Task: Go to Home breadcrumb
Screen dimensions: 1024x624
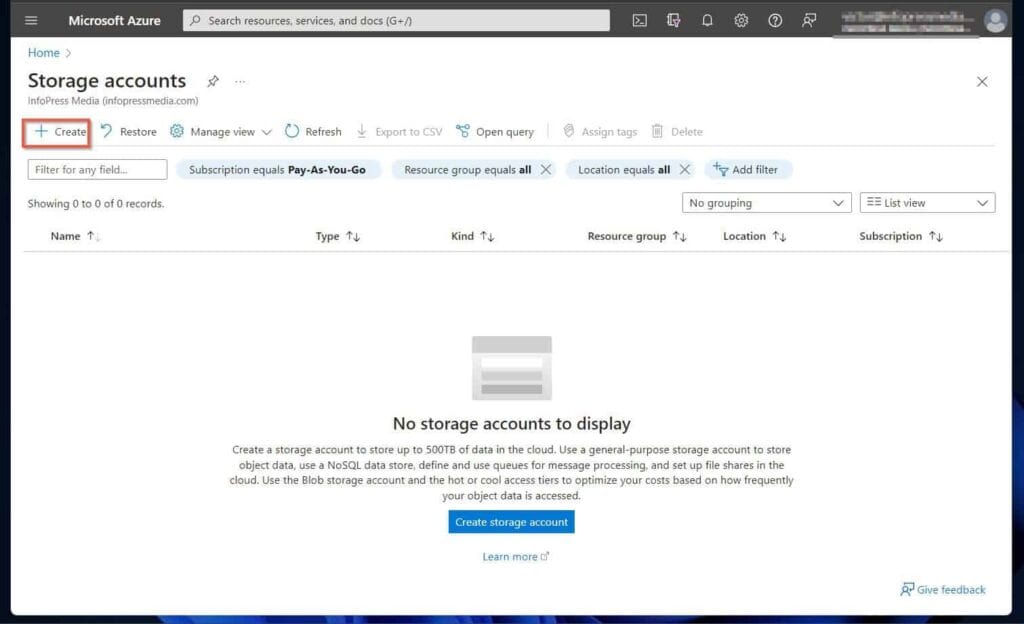Action: click(43, 53)
